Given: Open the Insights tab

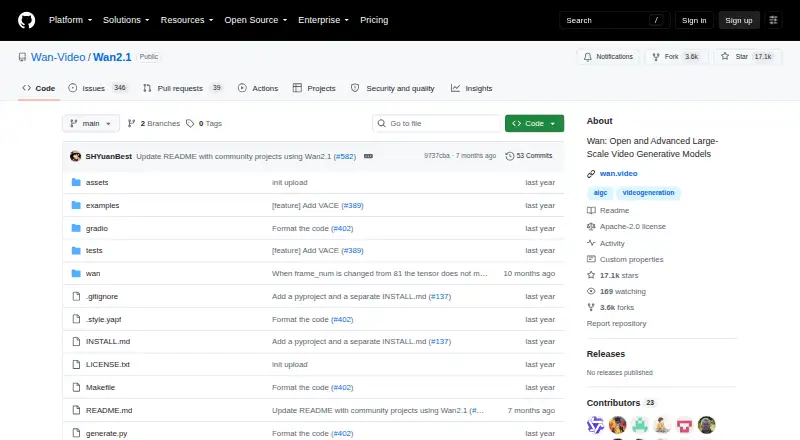Looking at the screenshot, I should tap(471, 88).
